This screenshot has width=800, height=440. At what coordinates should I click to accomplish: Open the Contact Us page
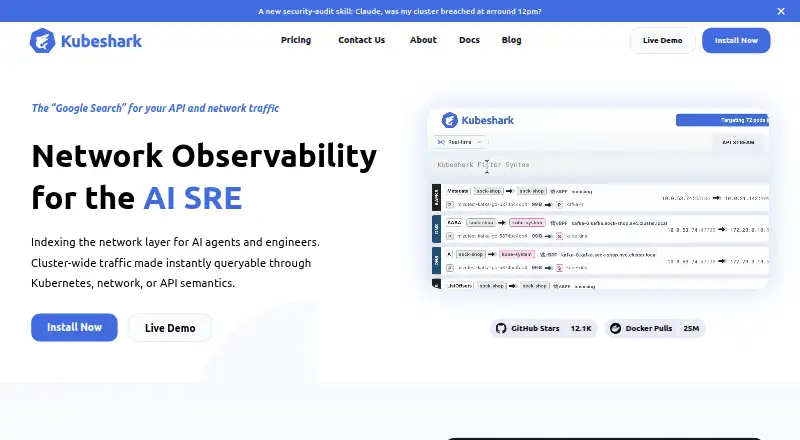tap(361, 40)
